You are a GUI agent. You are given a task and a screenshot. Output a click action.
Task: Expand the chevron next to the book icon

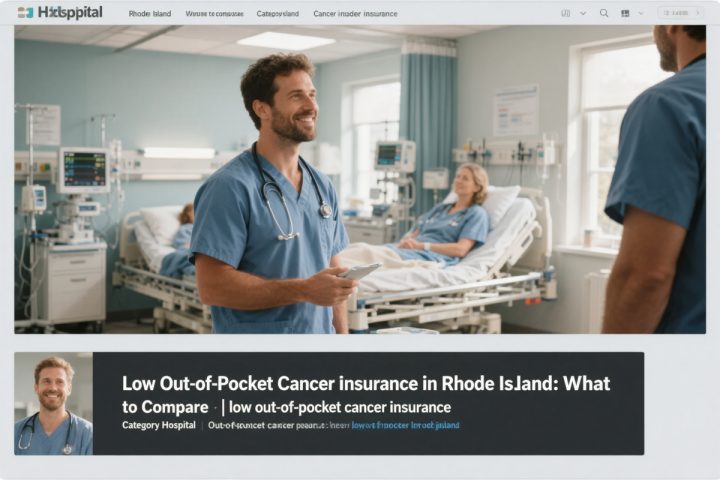click(x=583, y=13)
